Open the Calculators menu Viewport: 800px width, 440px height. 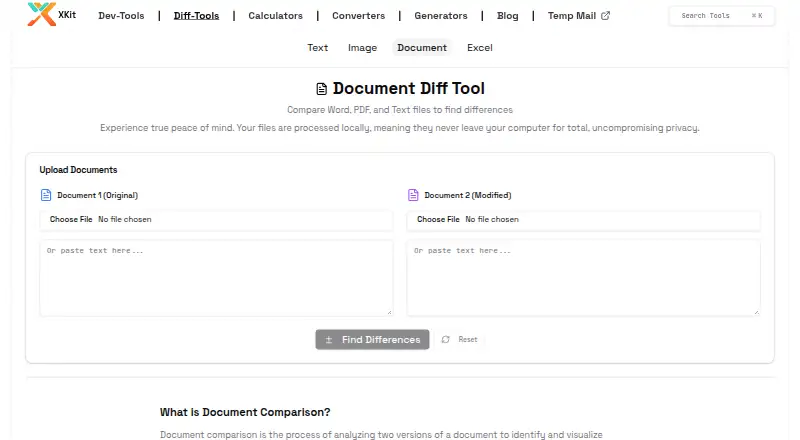(x=276, y=16)
